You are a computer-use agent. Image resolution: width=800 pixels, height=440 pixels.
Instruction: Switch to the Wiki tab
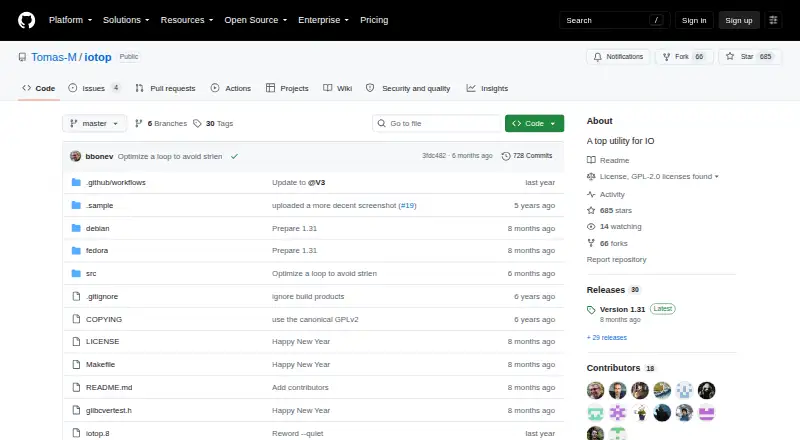coord(338,88)
